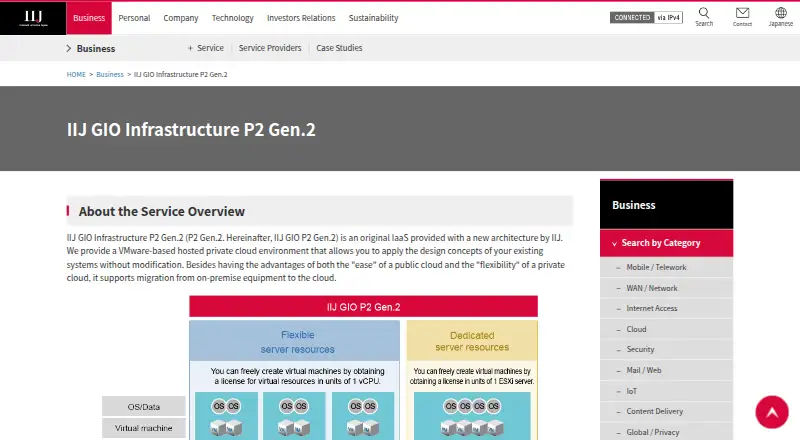800x440 pixels.
Task: Follow the HOME breadcrumb link
Action: [x=76, y=75]
